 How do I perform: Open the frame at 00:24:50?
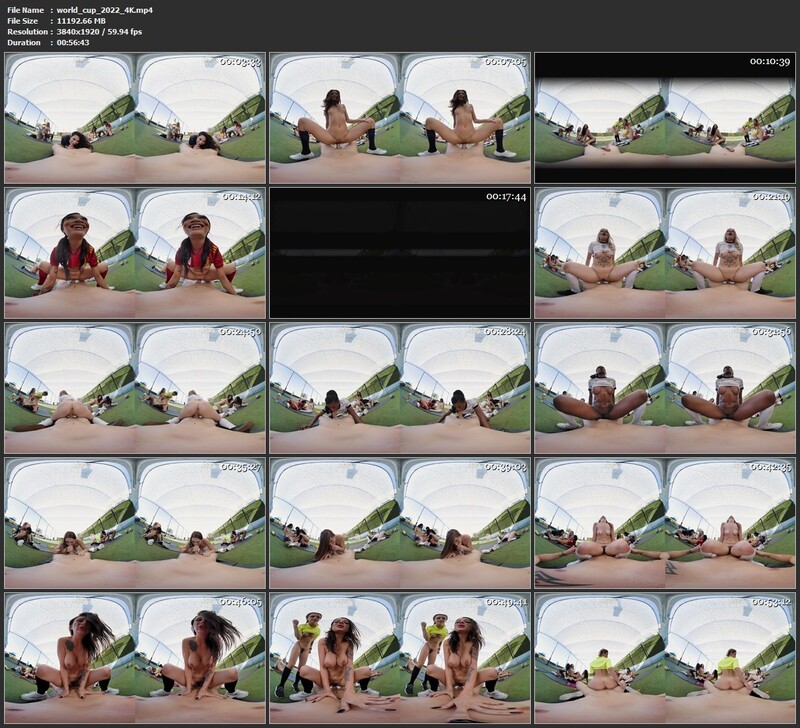coord(135,387)
